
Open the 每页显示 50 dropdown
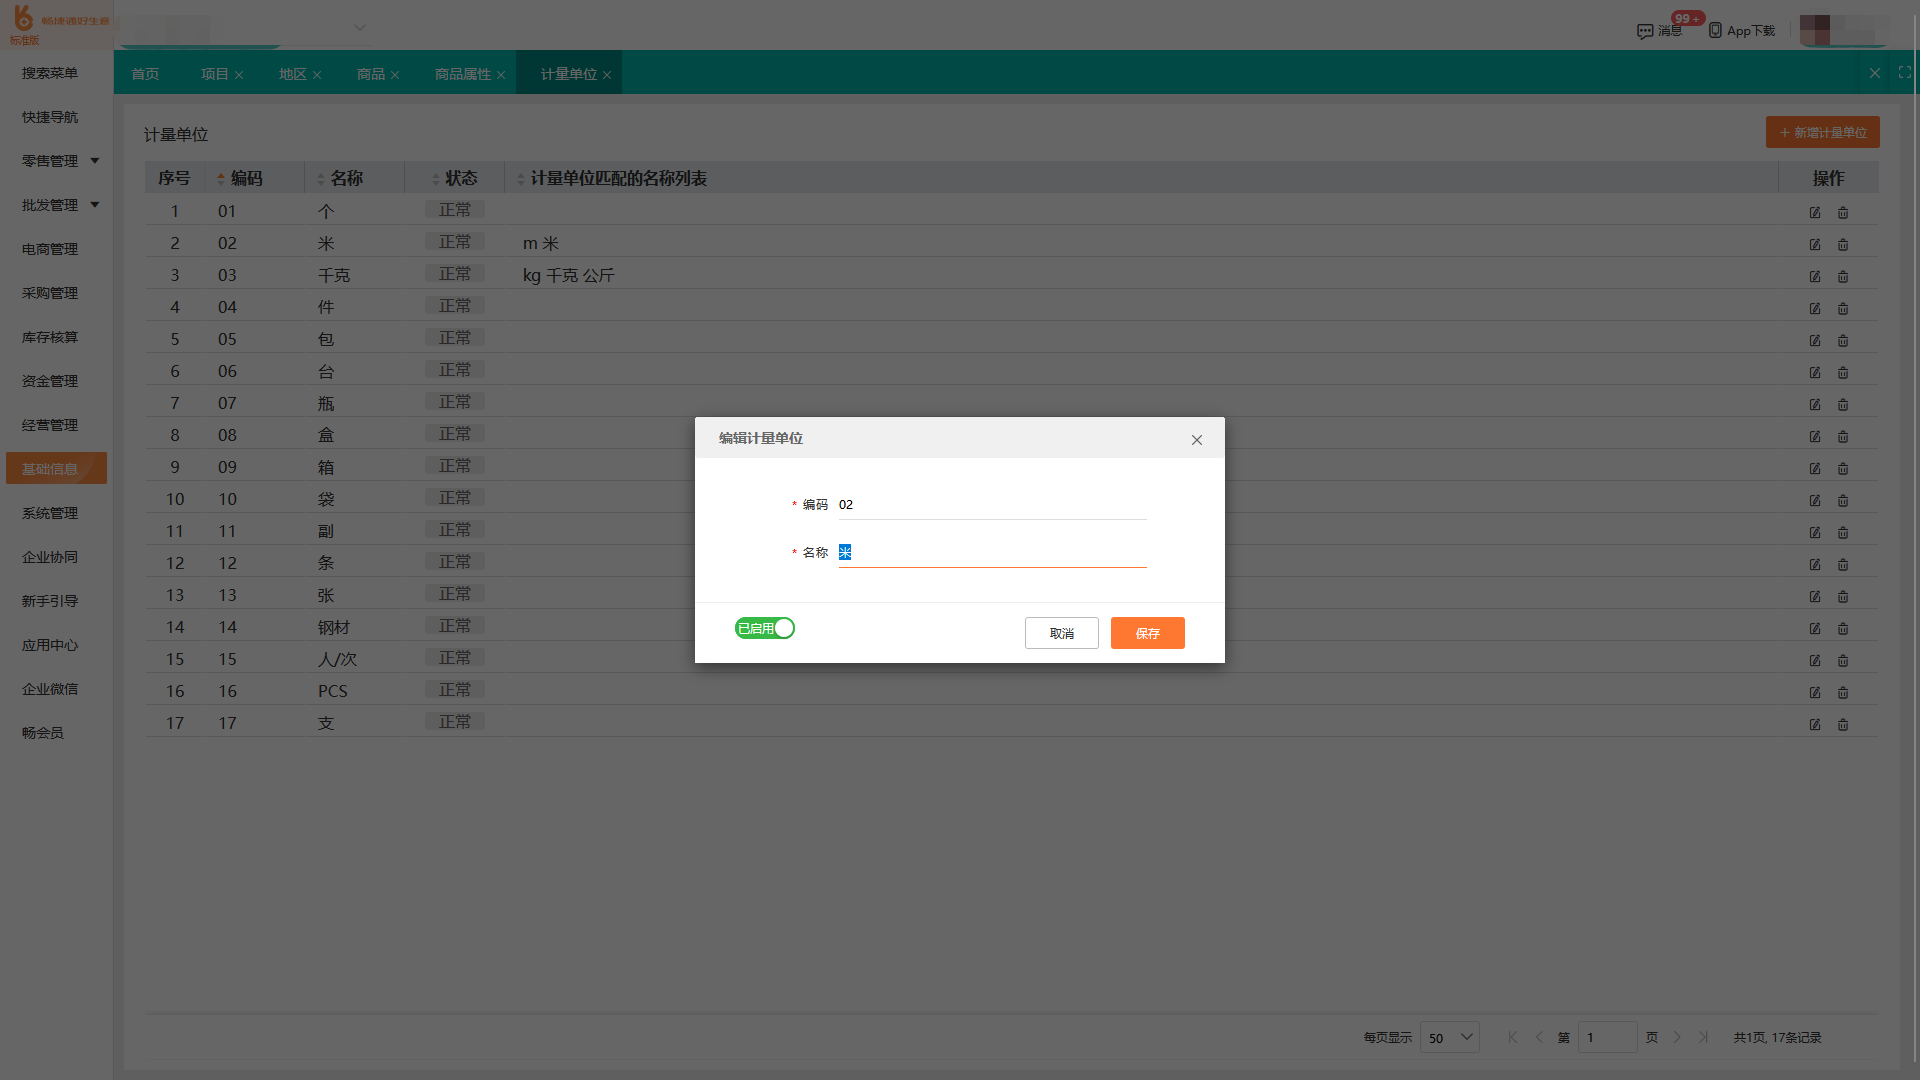pos(1449,1036)
